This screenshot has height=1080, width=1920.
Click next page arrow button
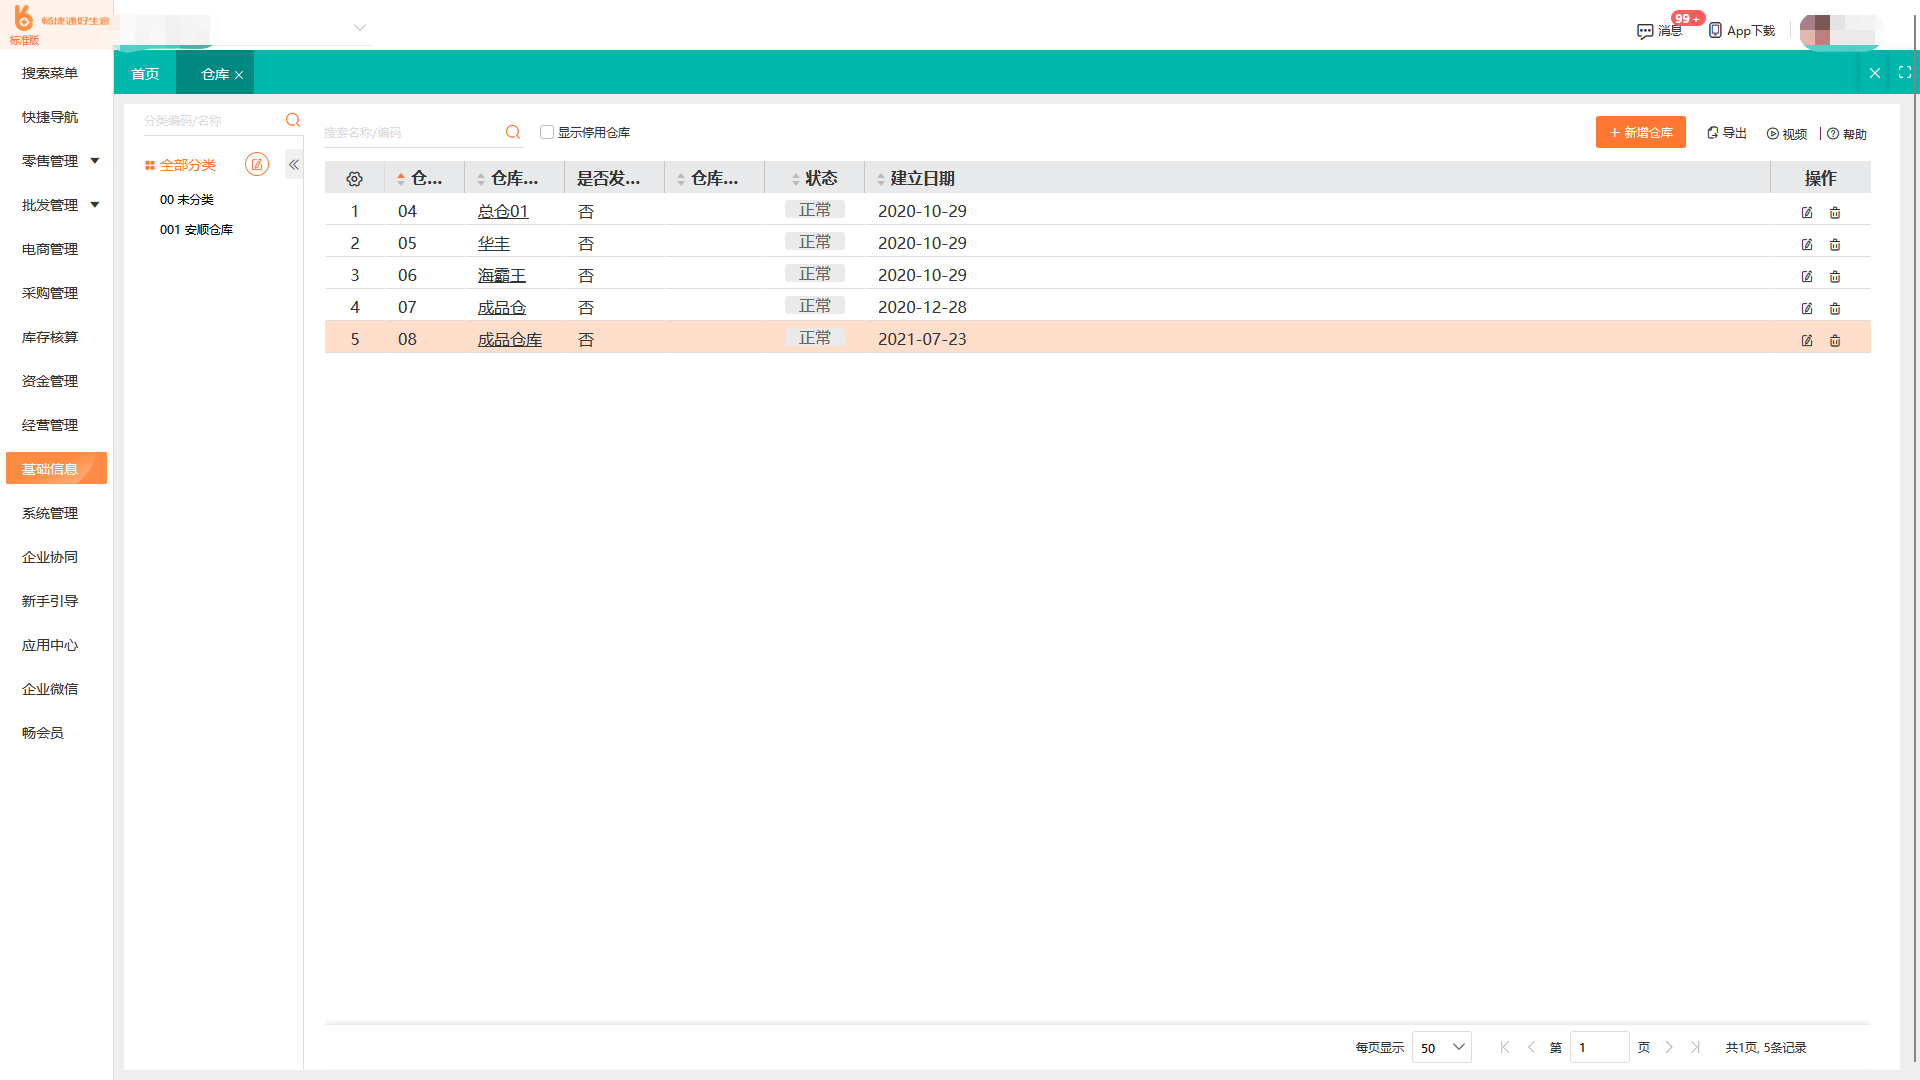pyautogui.click(x=1668, y=1047)
